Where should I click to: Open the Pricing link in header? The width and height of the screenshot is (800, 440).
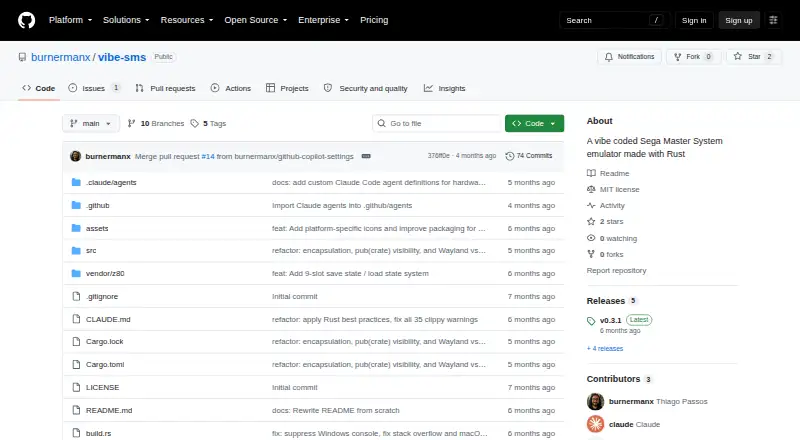click(x=374, y=20)
